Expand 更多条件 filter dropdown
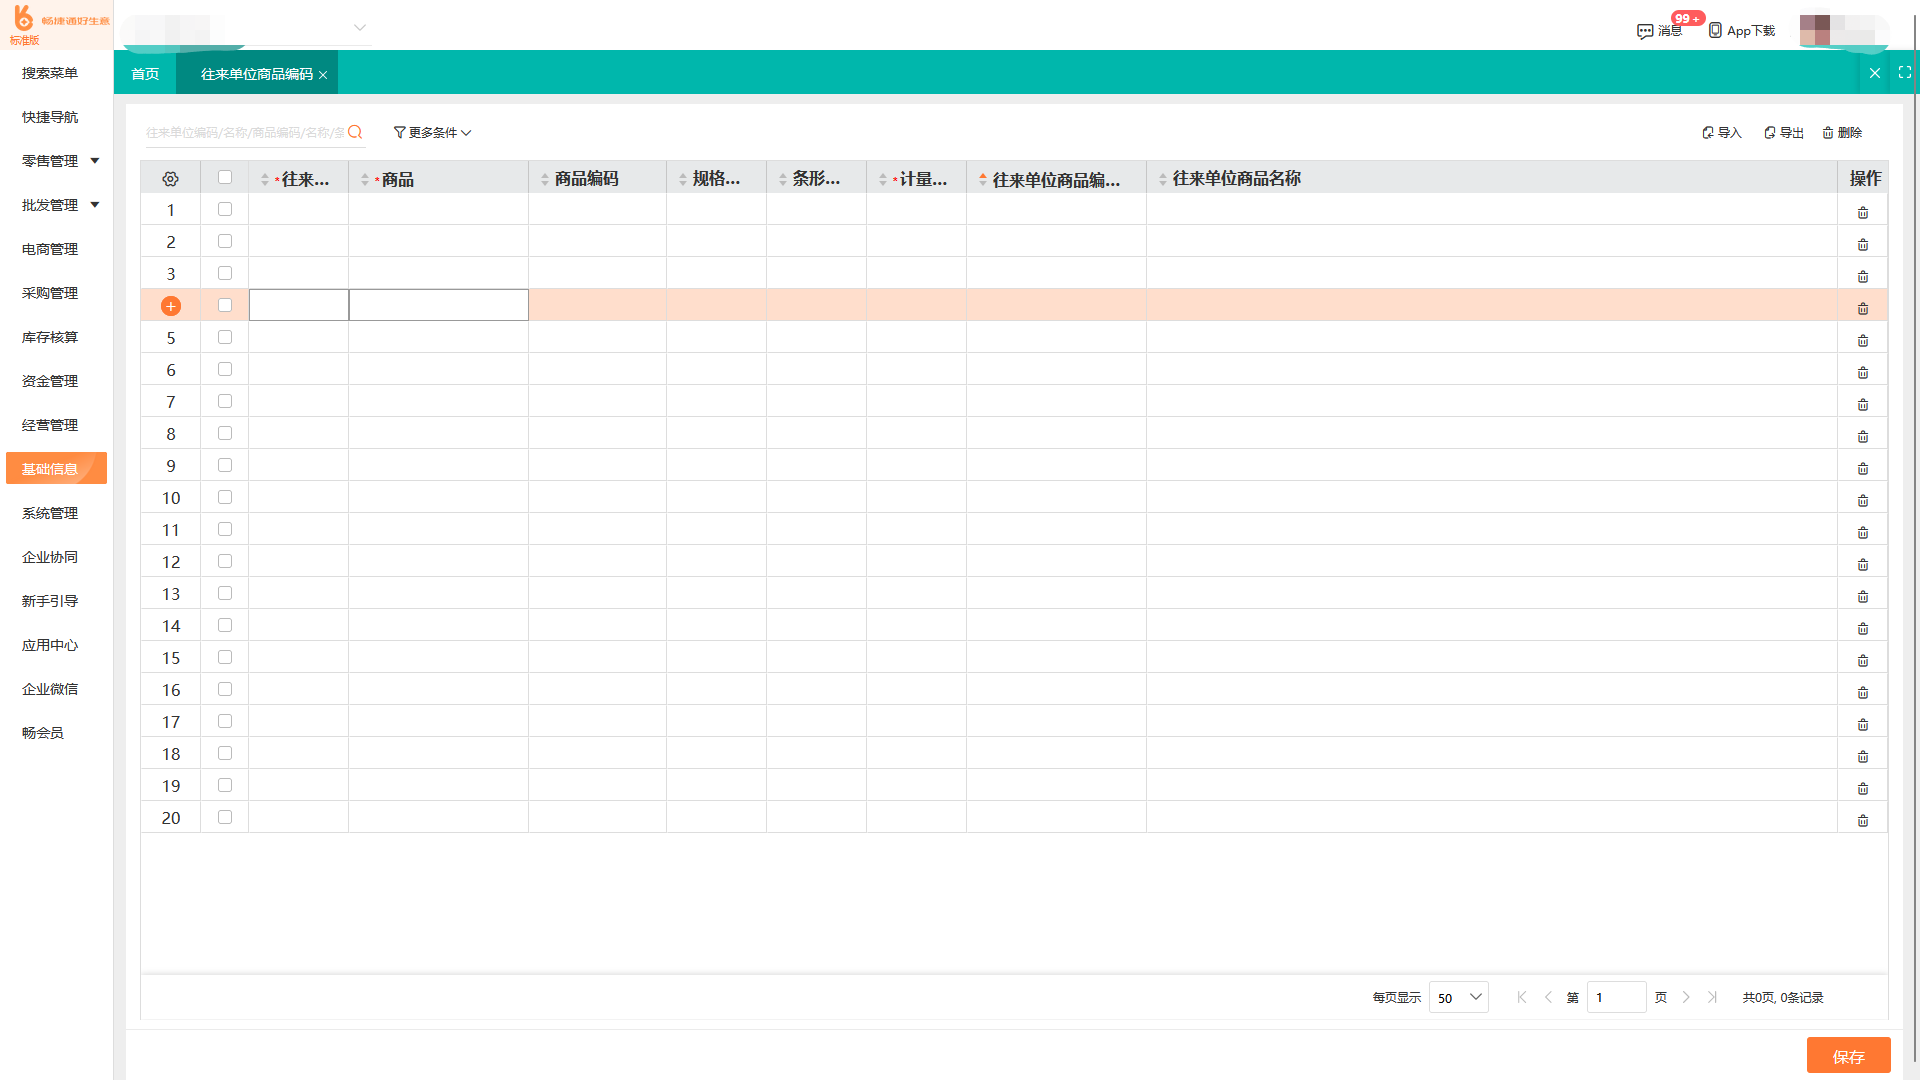This screenshot has height=1080, width=1920. (431, 132)
